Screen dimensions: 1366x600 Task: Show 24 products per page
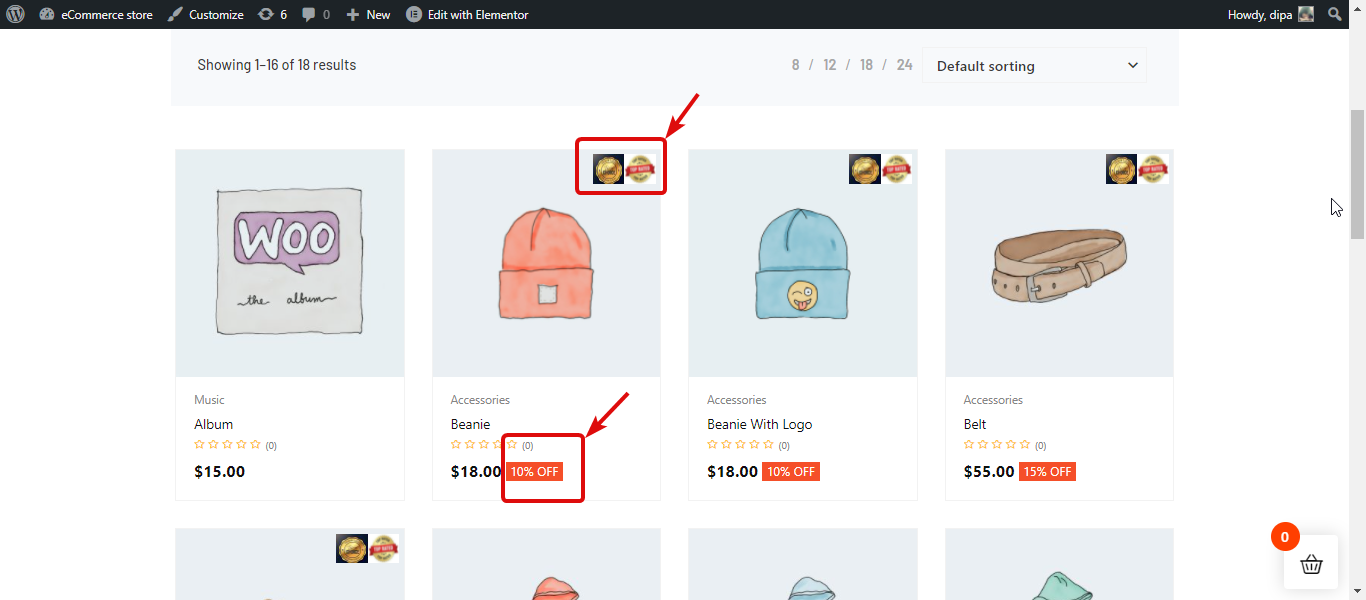coord(904,64)
